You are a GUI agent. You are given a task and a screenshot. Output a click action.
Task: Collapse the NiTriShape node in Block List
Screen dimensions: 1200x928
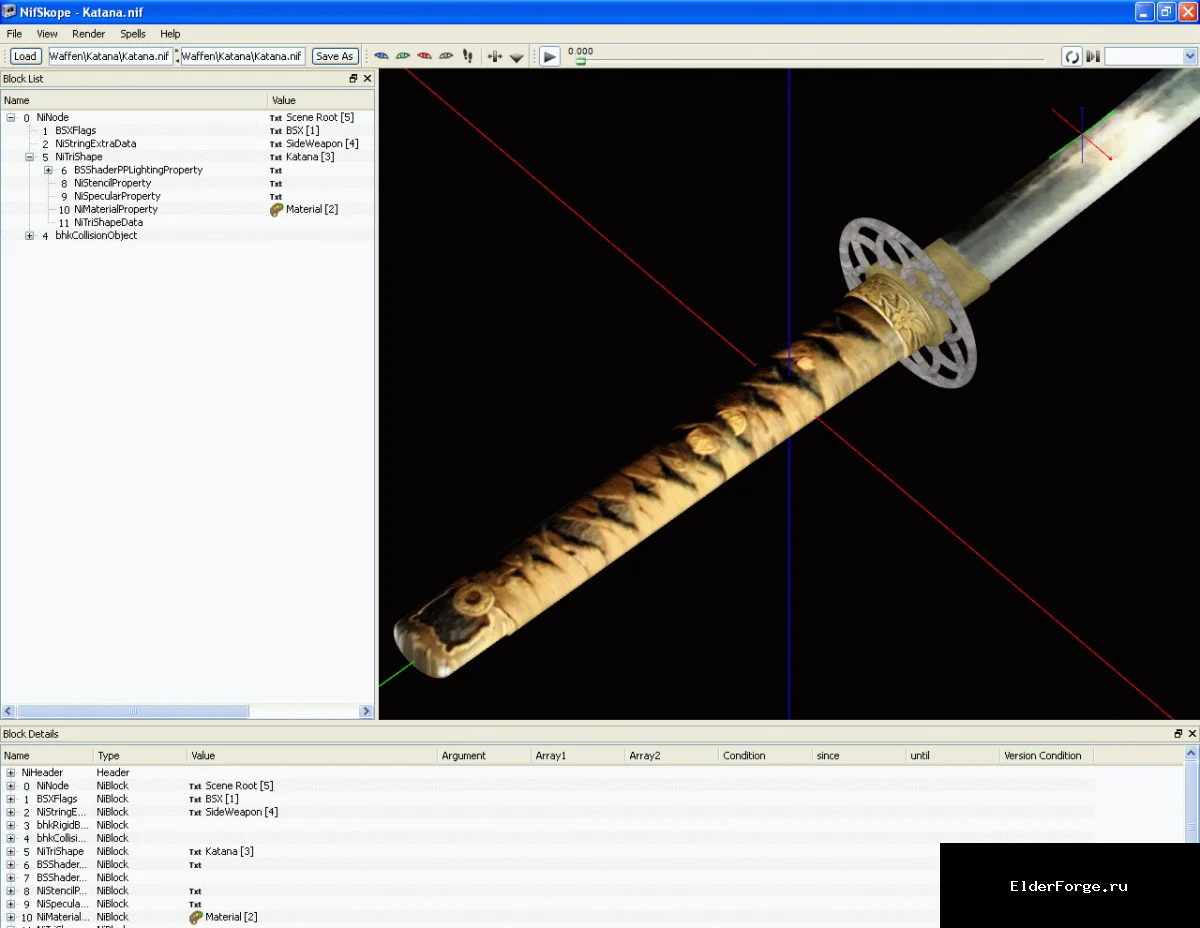click(30, 157)
